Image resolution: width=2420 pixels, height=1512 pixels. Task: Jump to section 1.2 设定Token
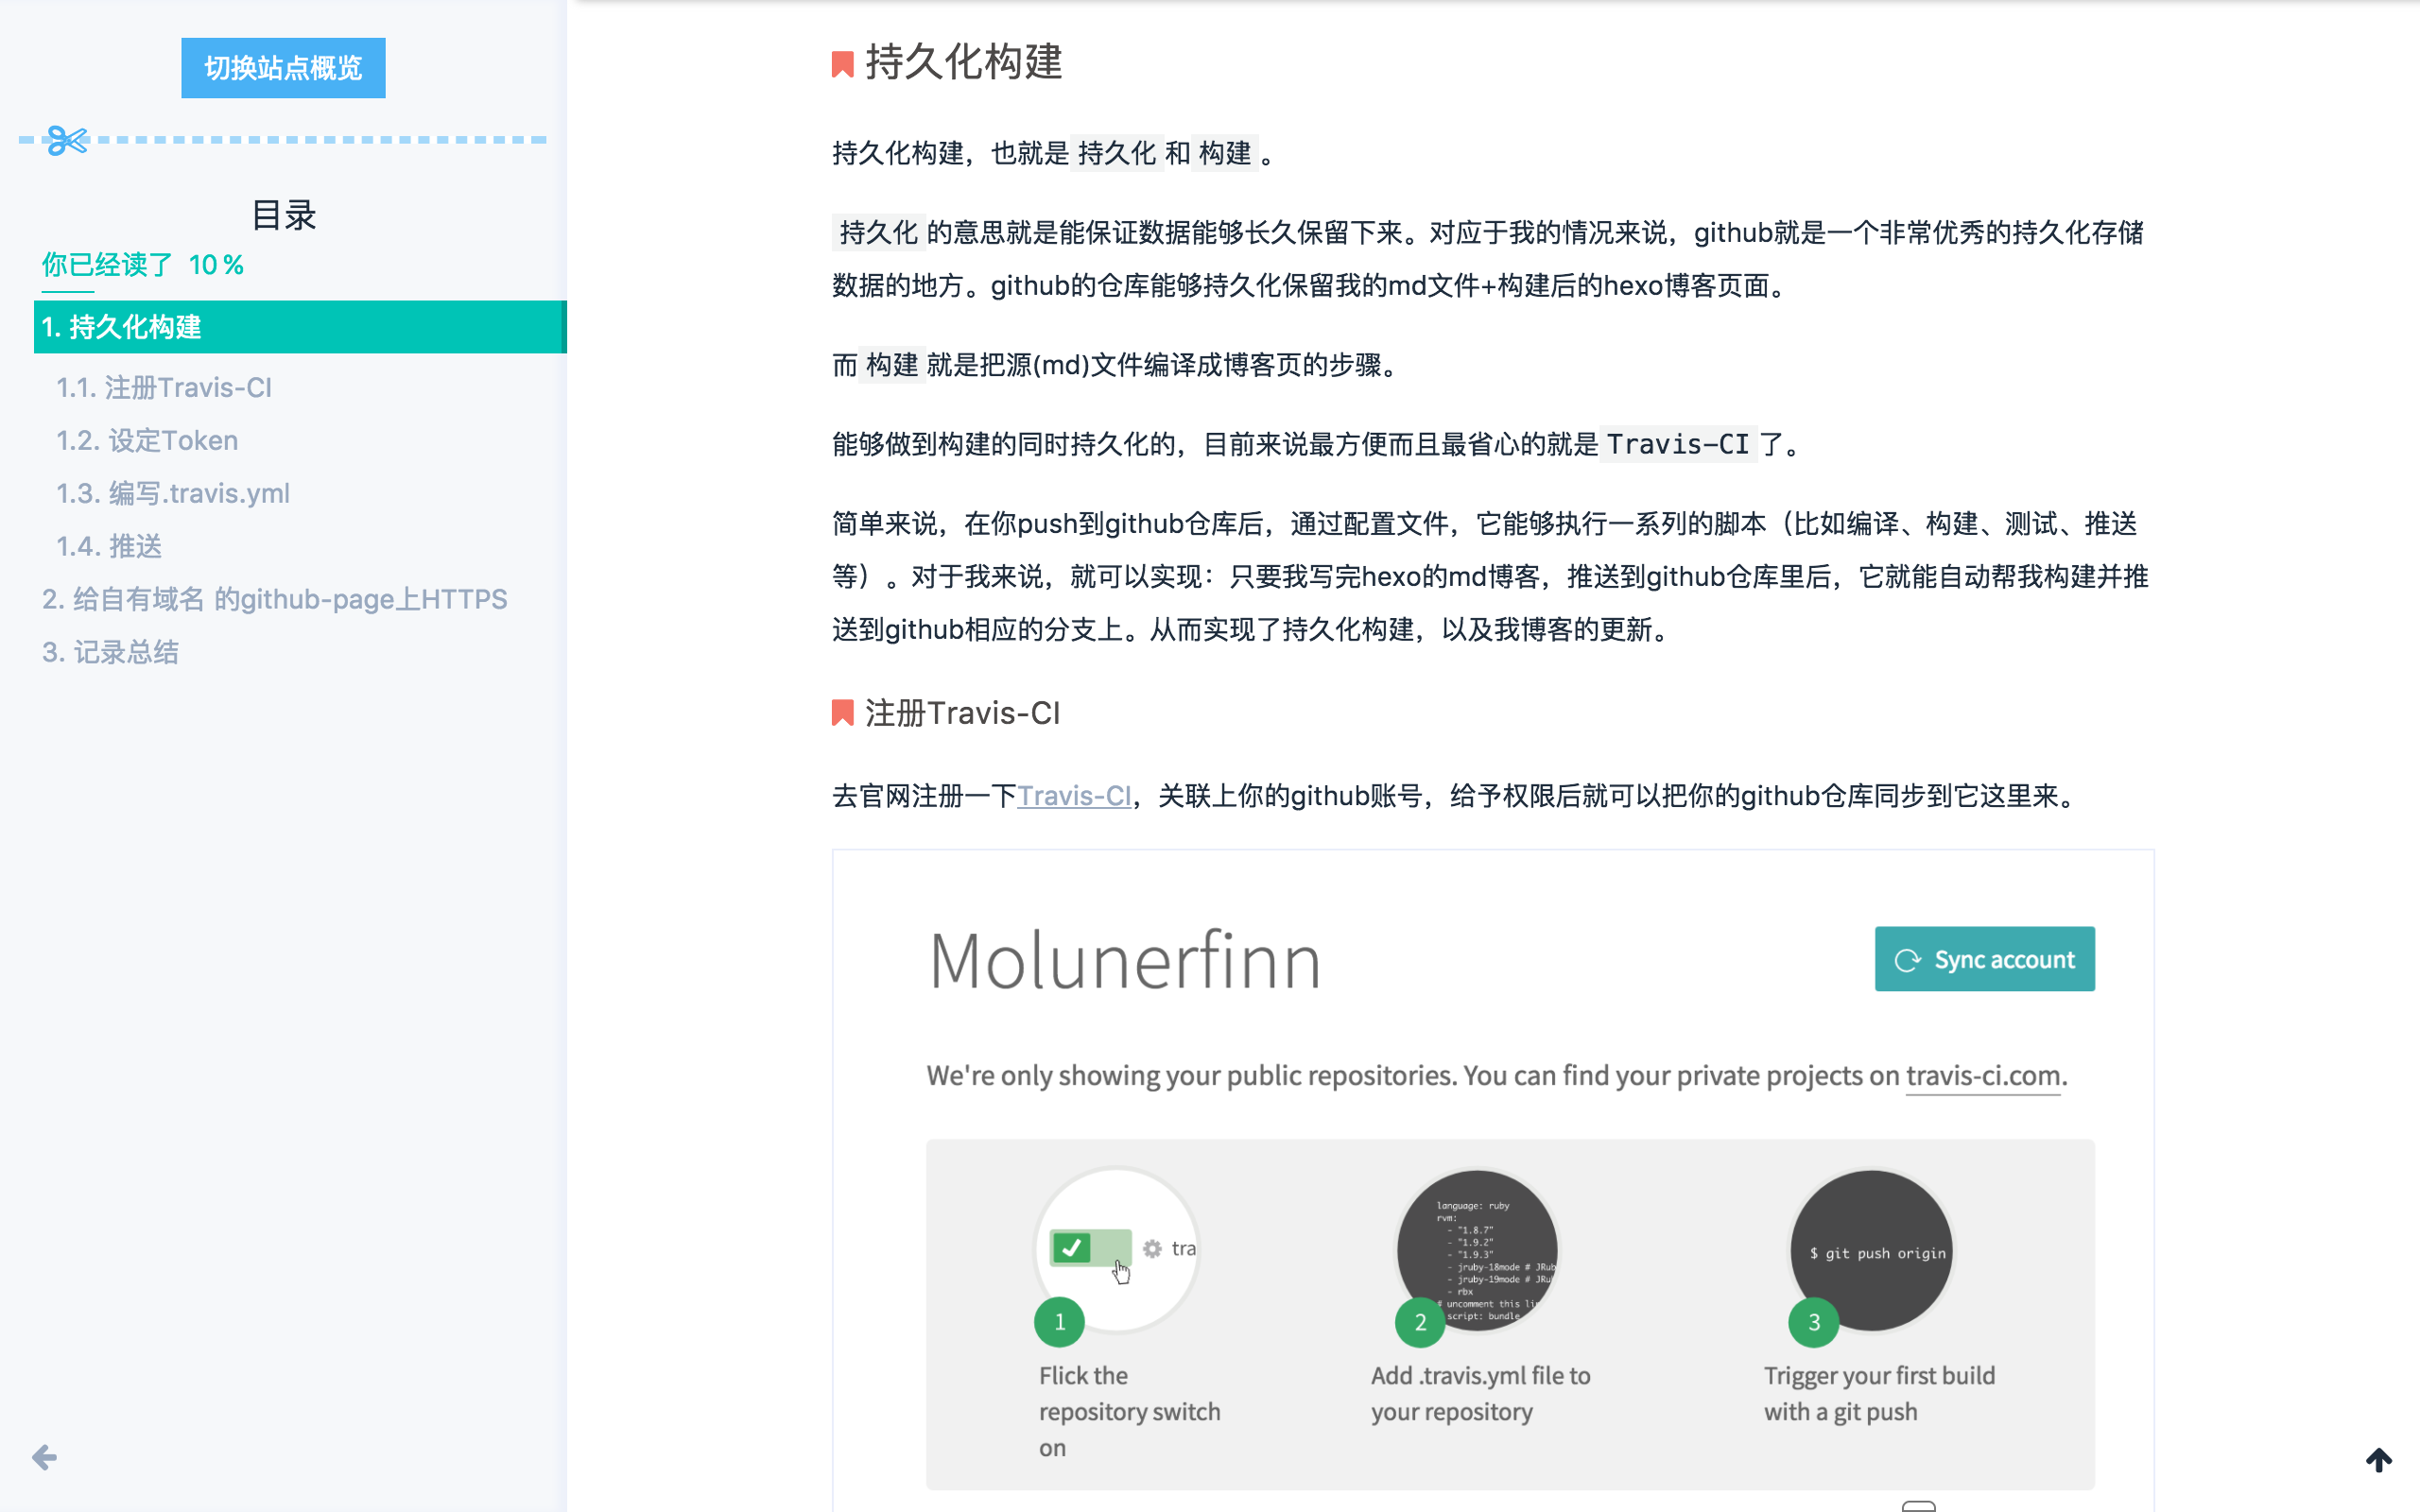147,441
